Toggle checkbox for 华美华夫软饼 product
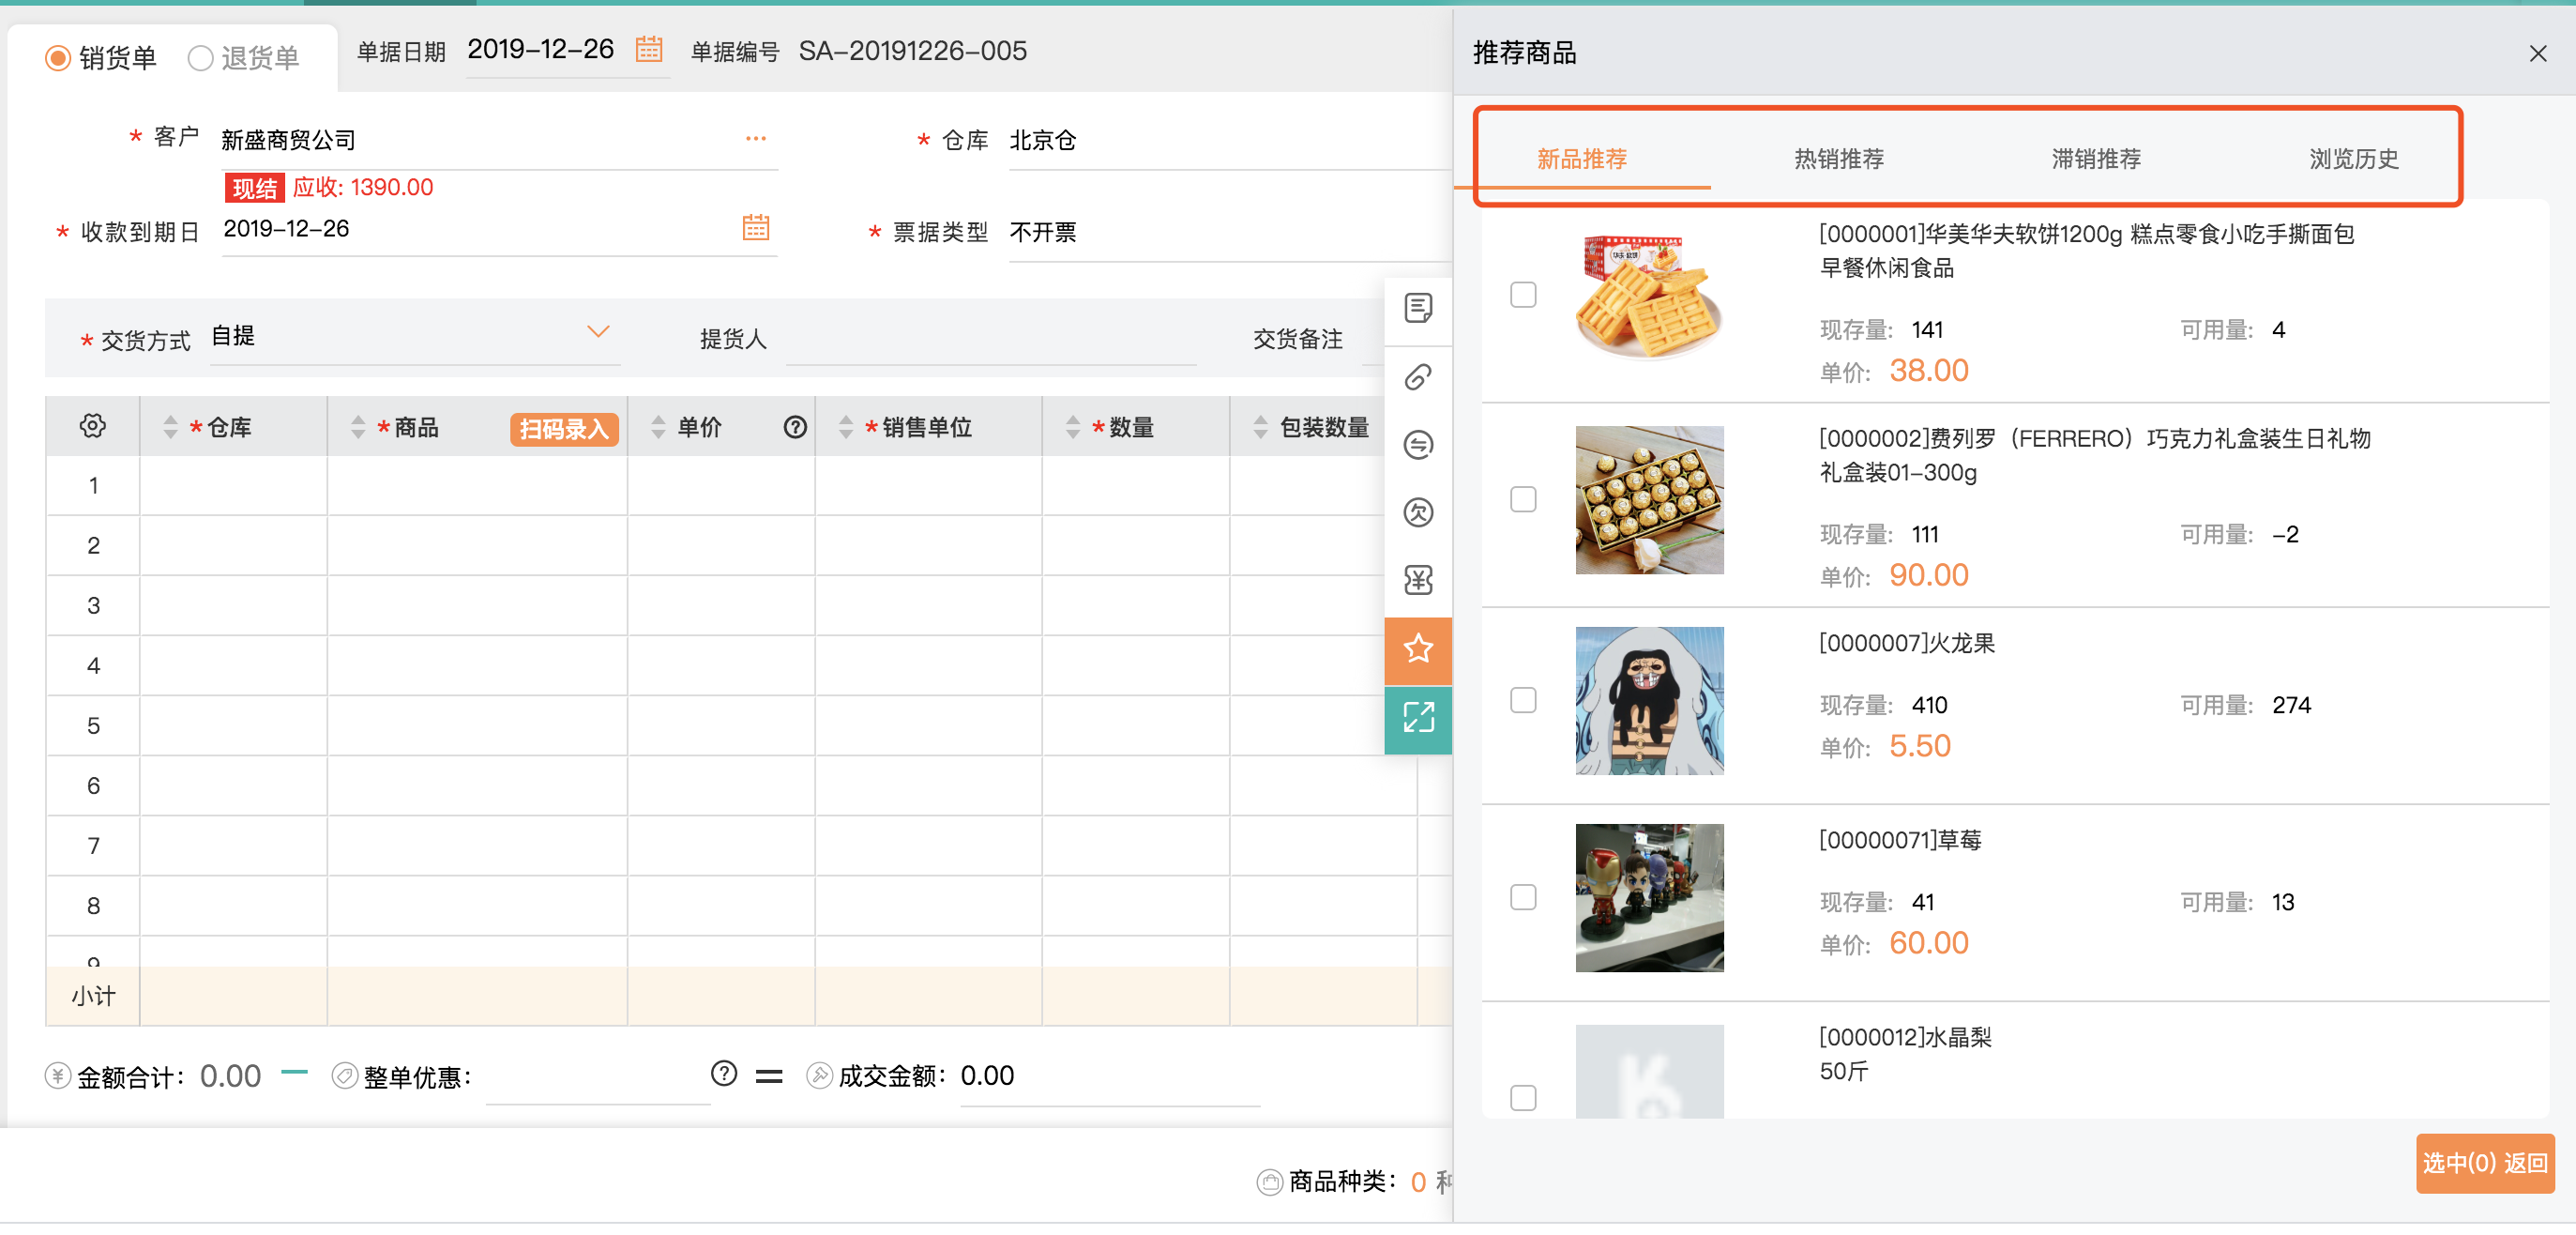This screenshot has height=1235, width=2576. pos(1523,295)
